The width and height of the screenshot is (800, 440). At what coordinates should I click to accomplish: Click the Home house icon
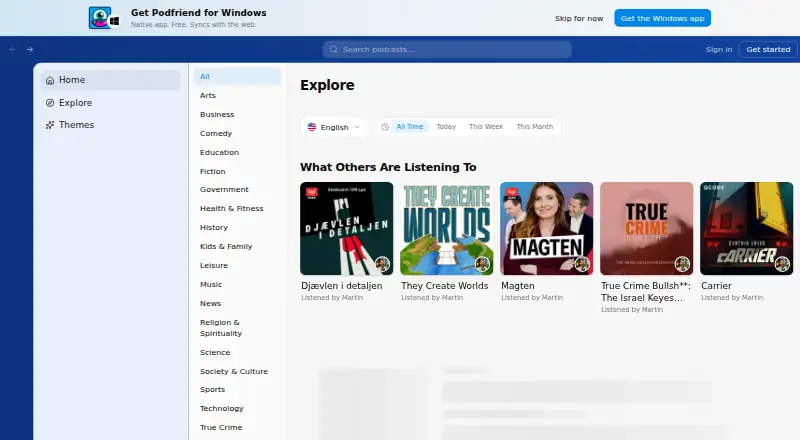tap(50, 80)
